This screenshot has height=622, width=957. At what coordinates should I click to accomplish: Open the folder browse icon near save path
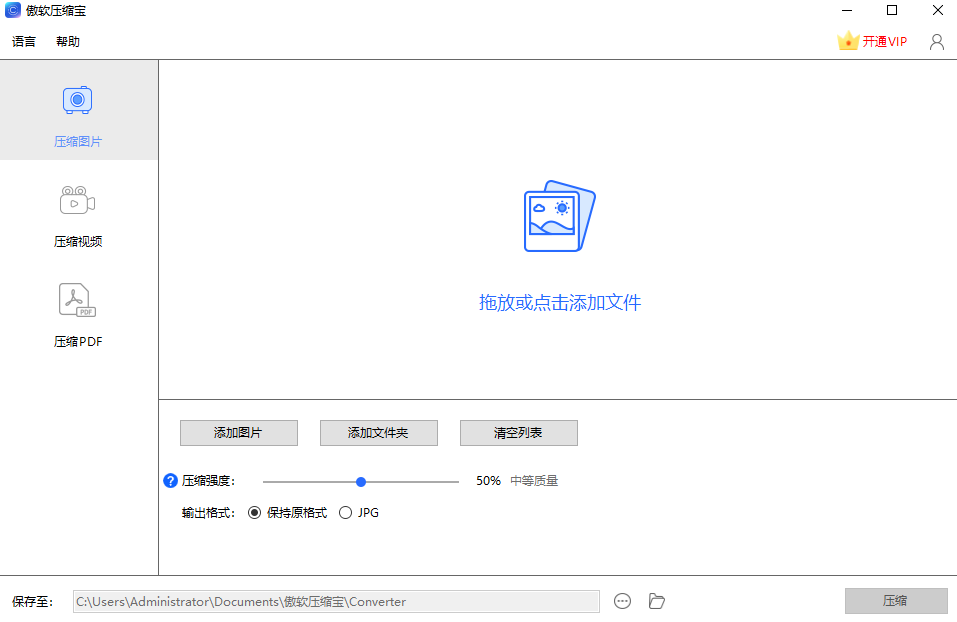[657, 601]
